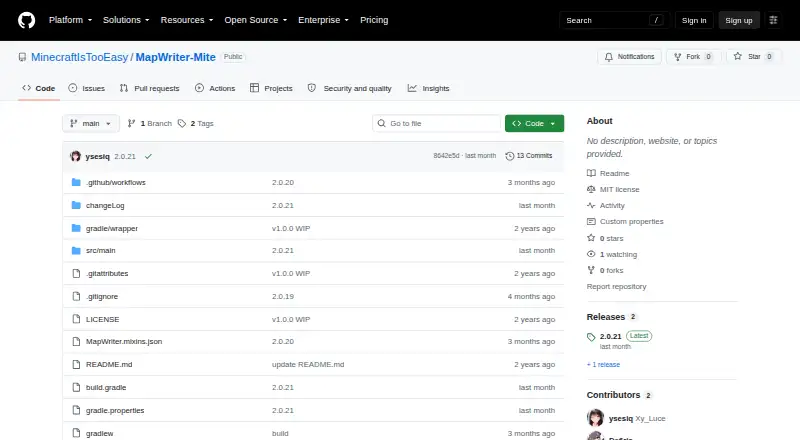Image resolution: width=800 pixels, height=440 pixels.
Task: Switch to the Projects tab
Action: (x=271, y=88)
